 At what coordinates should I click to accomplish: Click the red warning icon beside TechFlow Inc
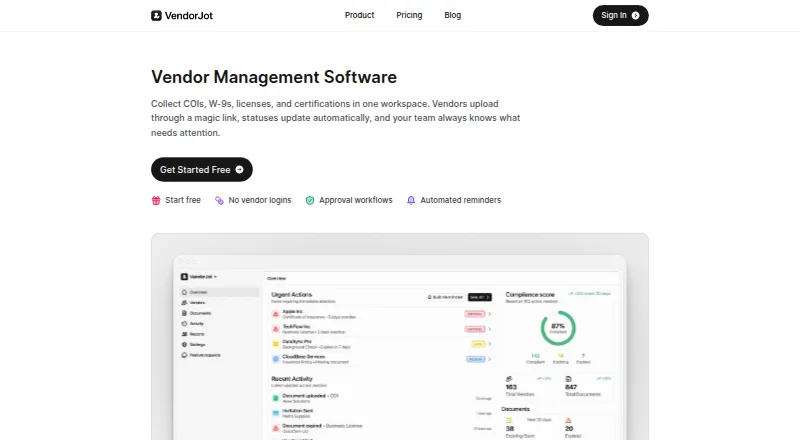[x=276, y=329]
